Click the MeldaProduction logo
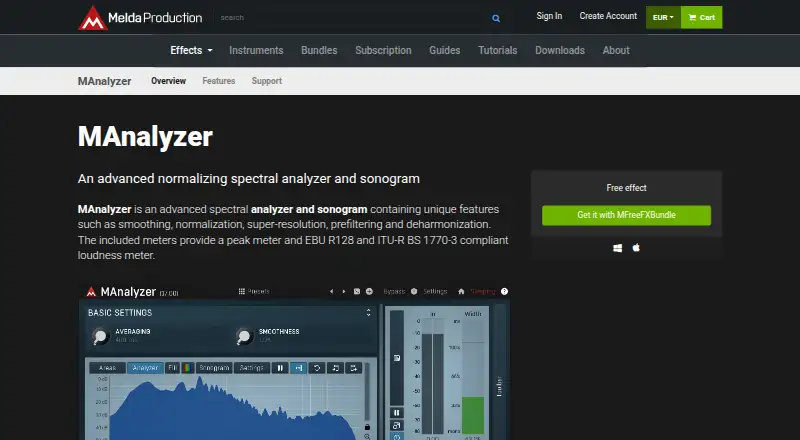This screenshot has width=800, height=440. point(140,18)
